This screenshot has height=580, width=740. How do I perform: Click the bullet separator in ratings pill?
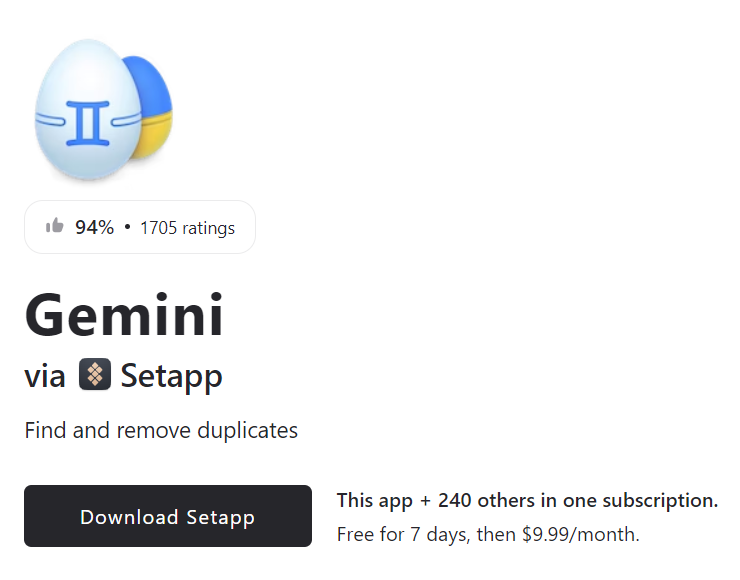click(x=127, y=228)
